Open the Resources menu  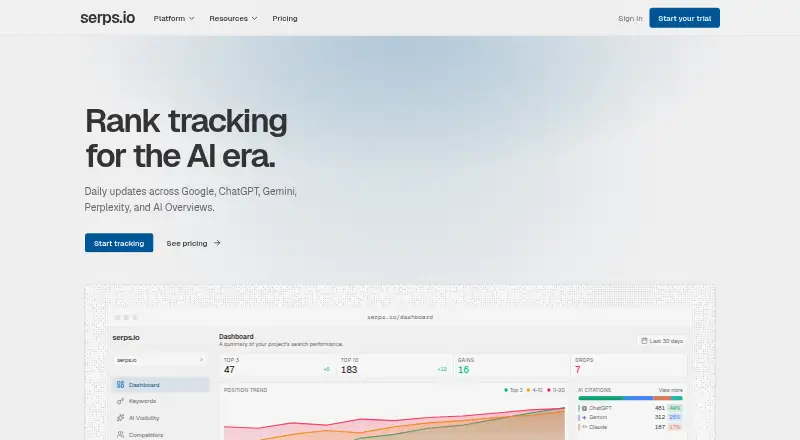pos(233,18)
